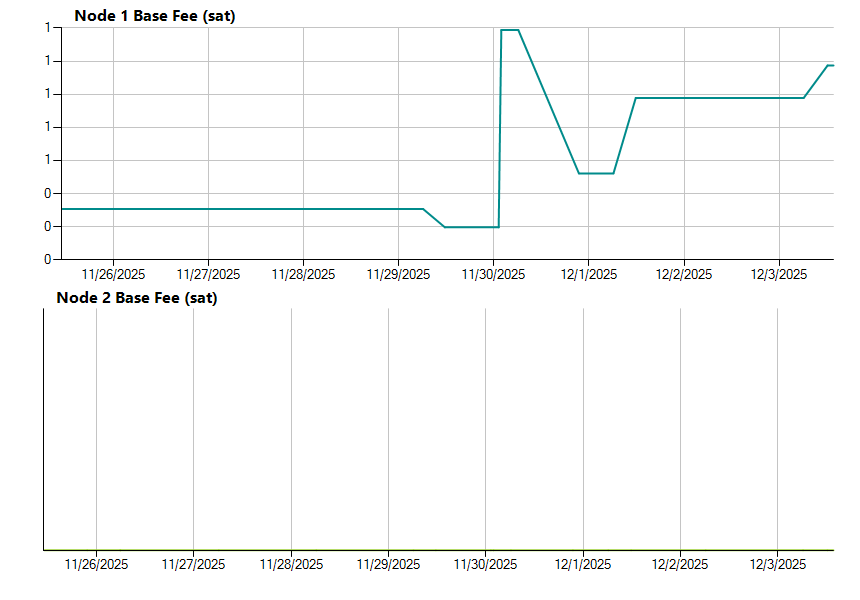860x600 pixels.
Task: Click the peak of Node 1 fee spike
Action: pos(509,30)
